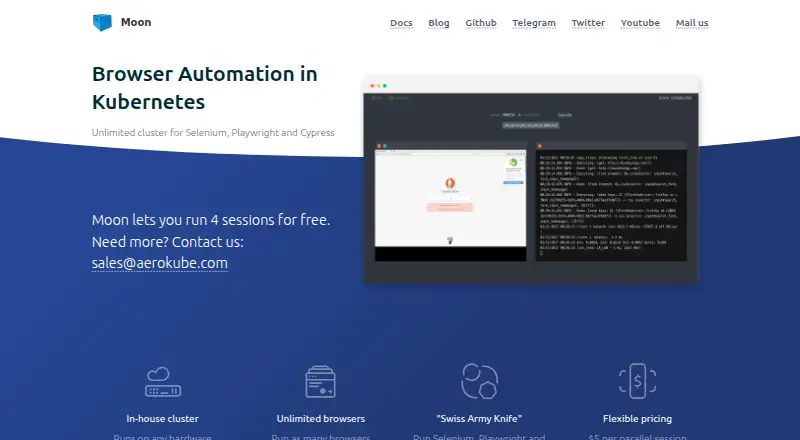Click the red dot in screenshot title bar

(x=372, y=86)
